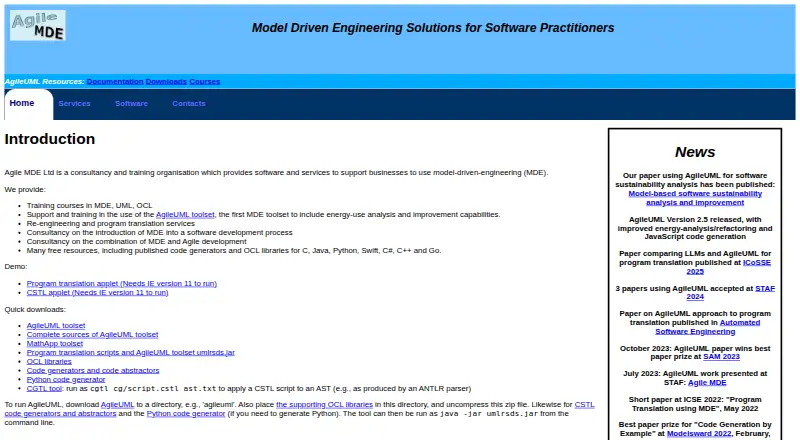Click the News panel heading
Viewport: 800px width, 440px height.
pos(695,152)
